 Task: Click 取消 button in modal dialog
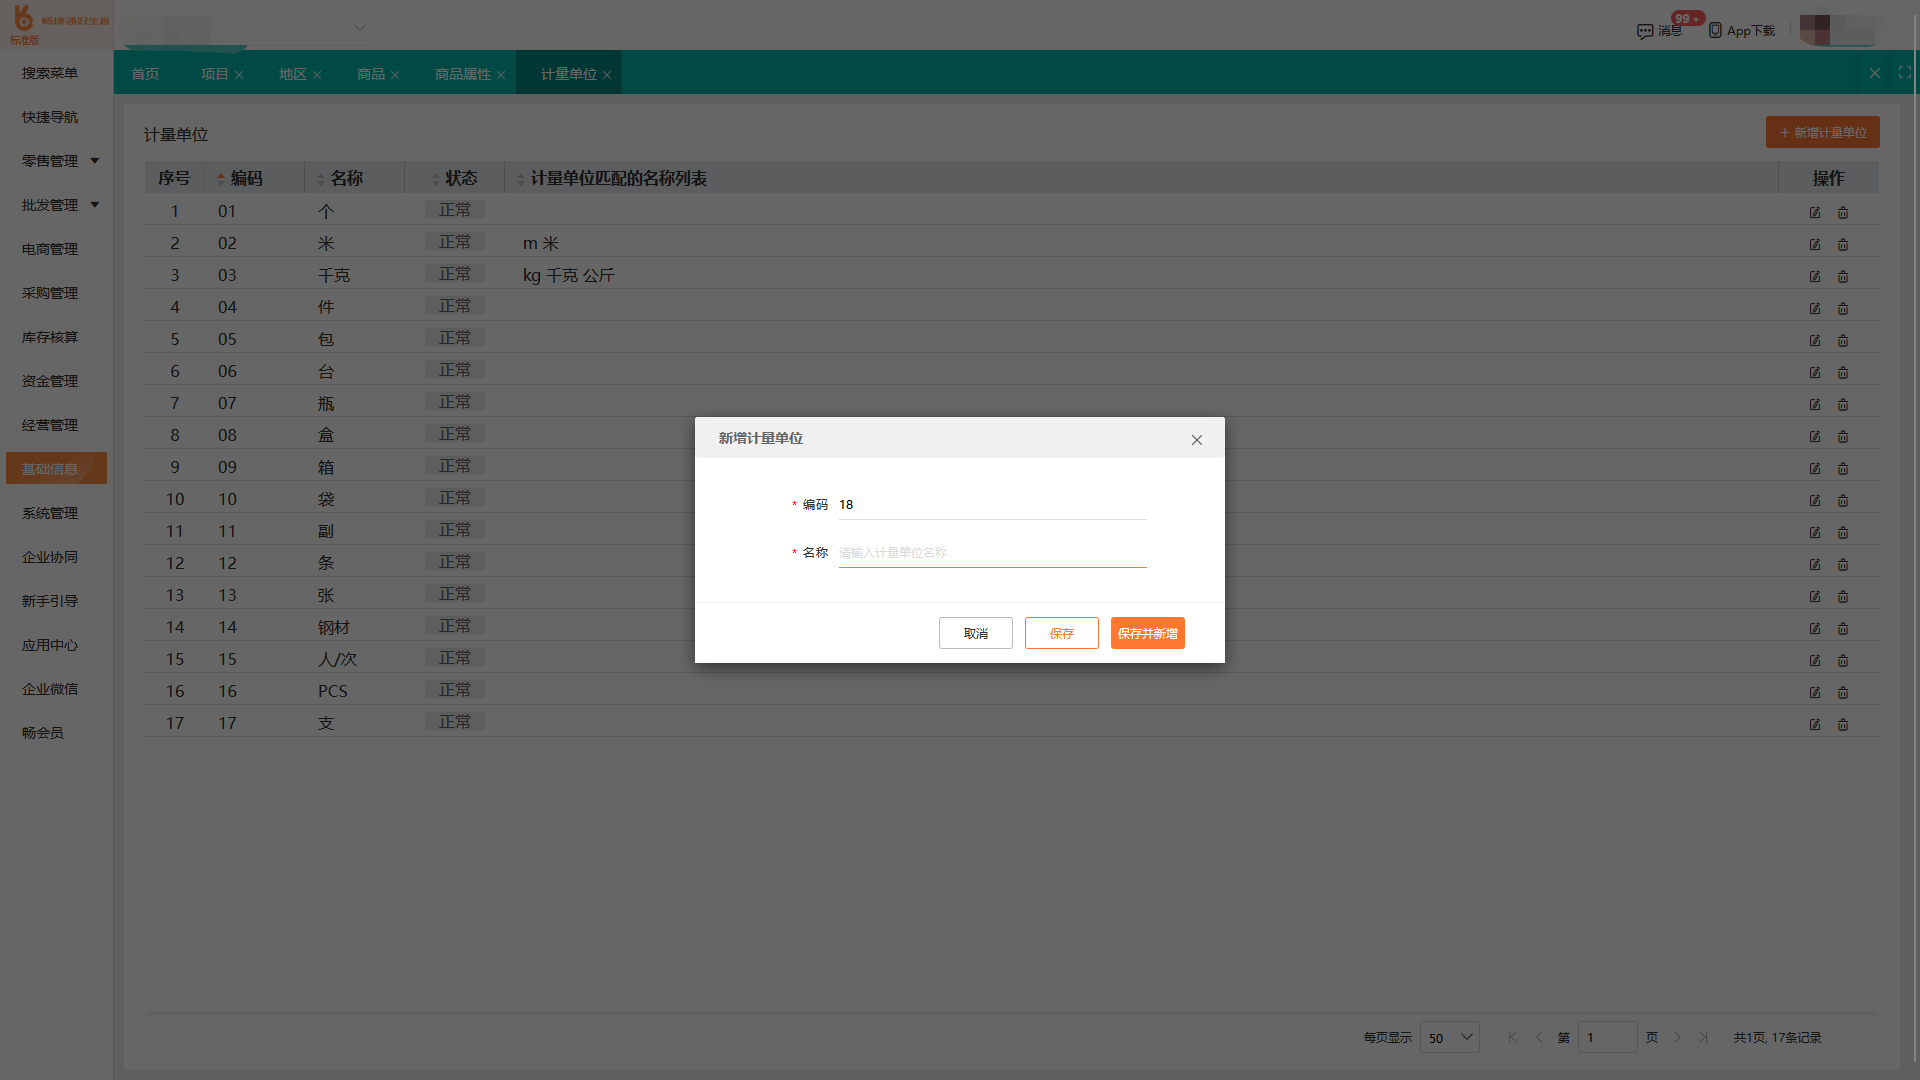click(x=976, y=633)
